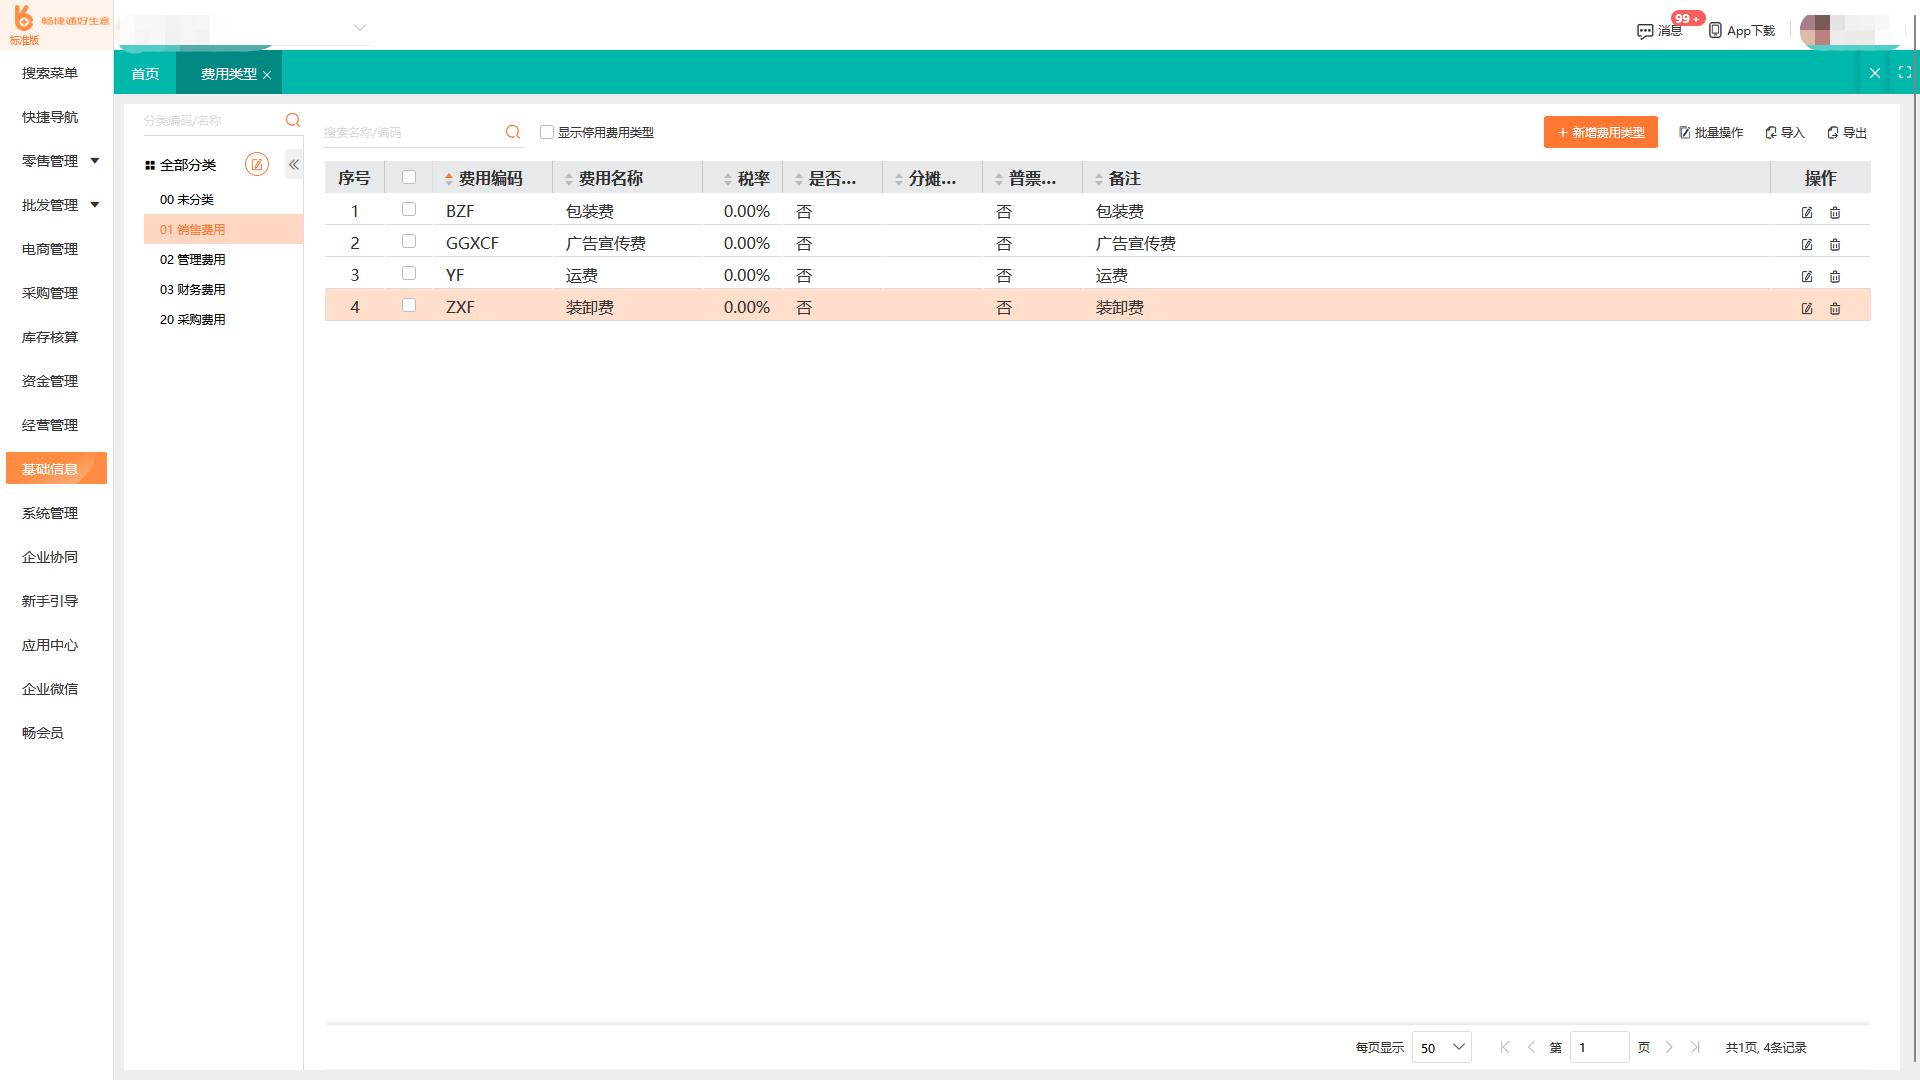1920x1080 pixels.
Task: Click search magnifier icon in sidebar
Action: (293, 120)
